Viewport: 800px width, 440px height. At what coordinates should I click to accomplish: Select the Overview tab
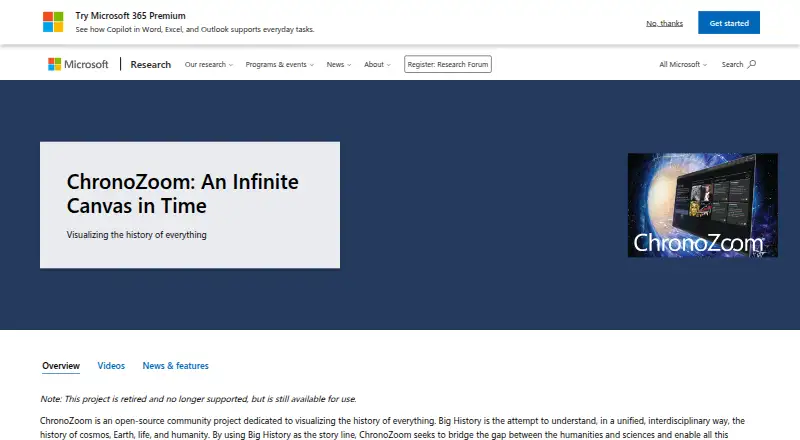point(61,366)
